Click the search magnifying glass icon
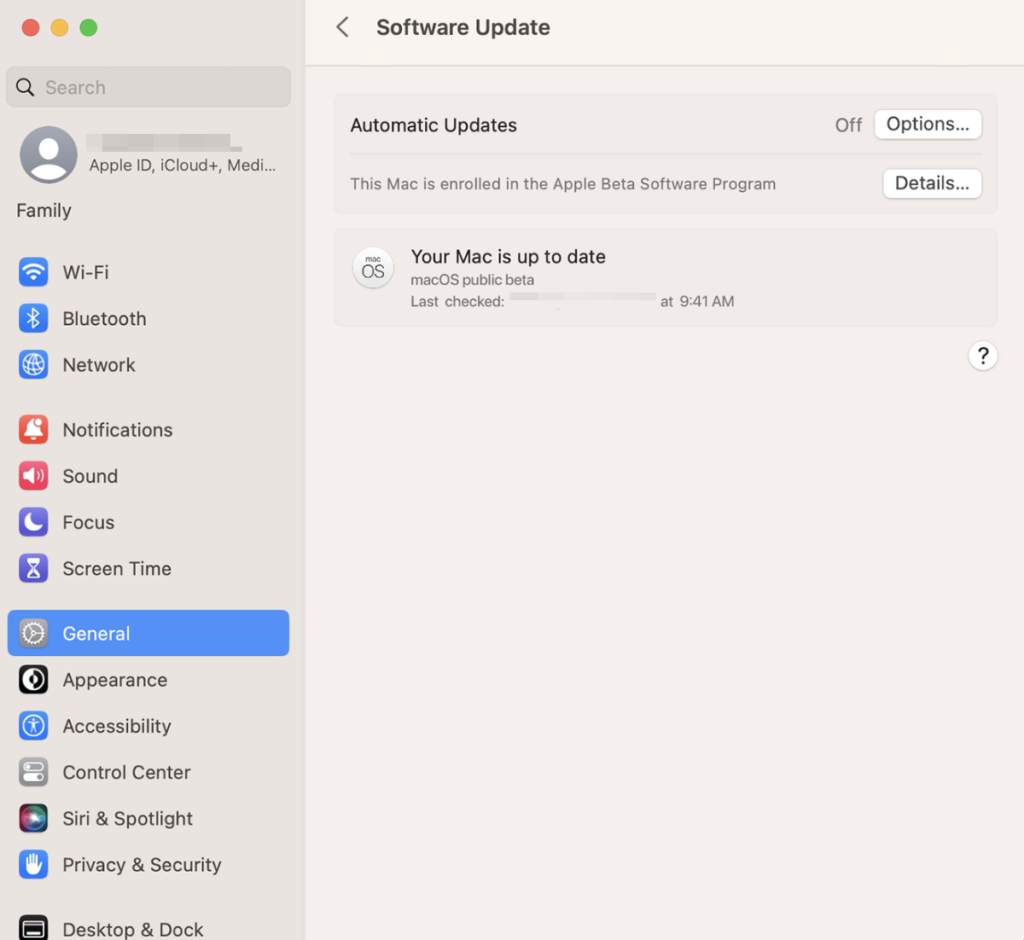This screenshot has height=940, width=1024. point(25,87)
